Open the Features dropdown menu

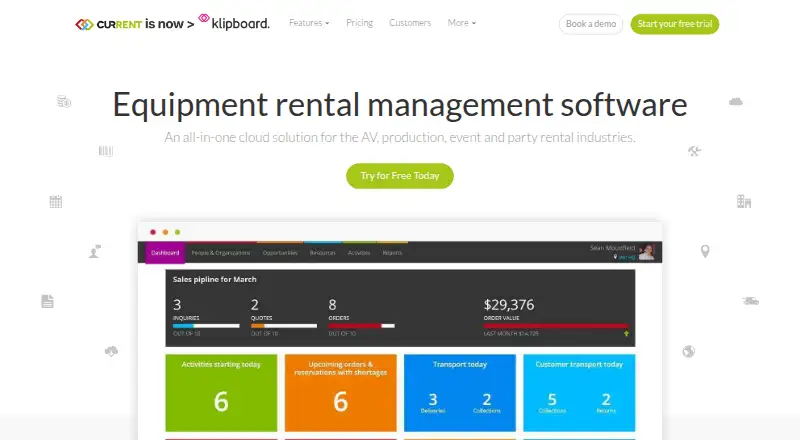pos(309,23)
